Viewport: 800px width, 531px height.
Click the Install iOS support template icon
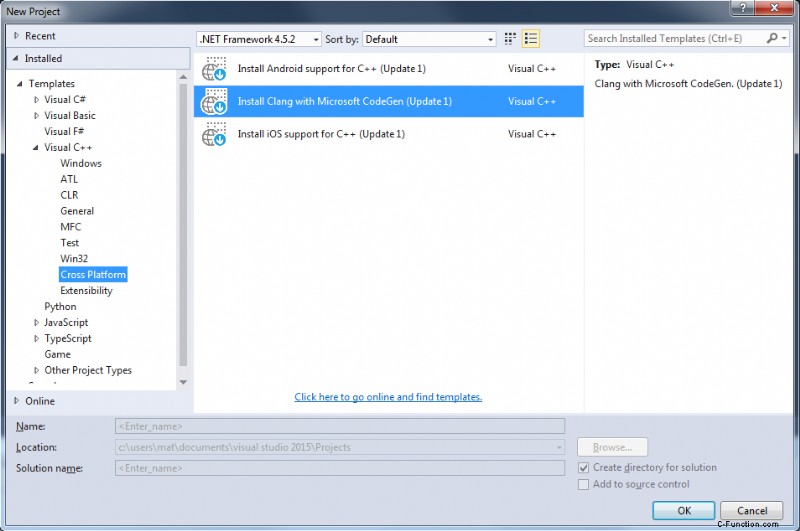pyautogui.click(x=215, y=133)
